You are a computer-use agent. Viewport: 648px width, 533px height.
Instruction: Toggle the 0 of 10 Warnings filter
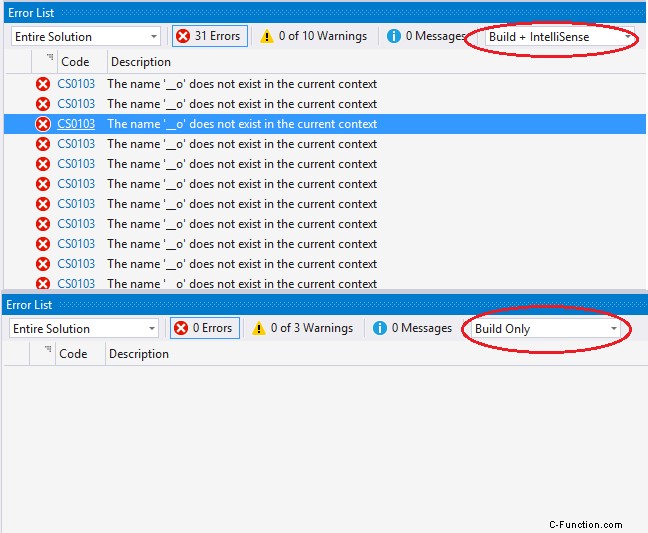pyautogui.click(x=314, y=36)
